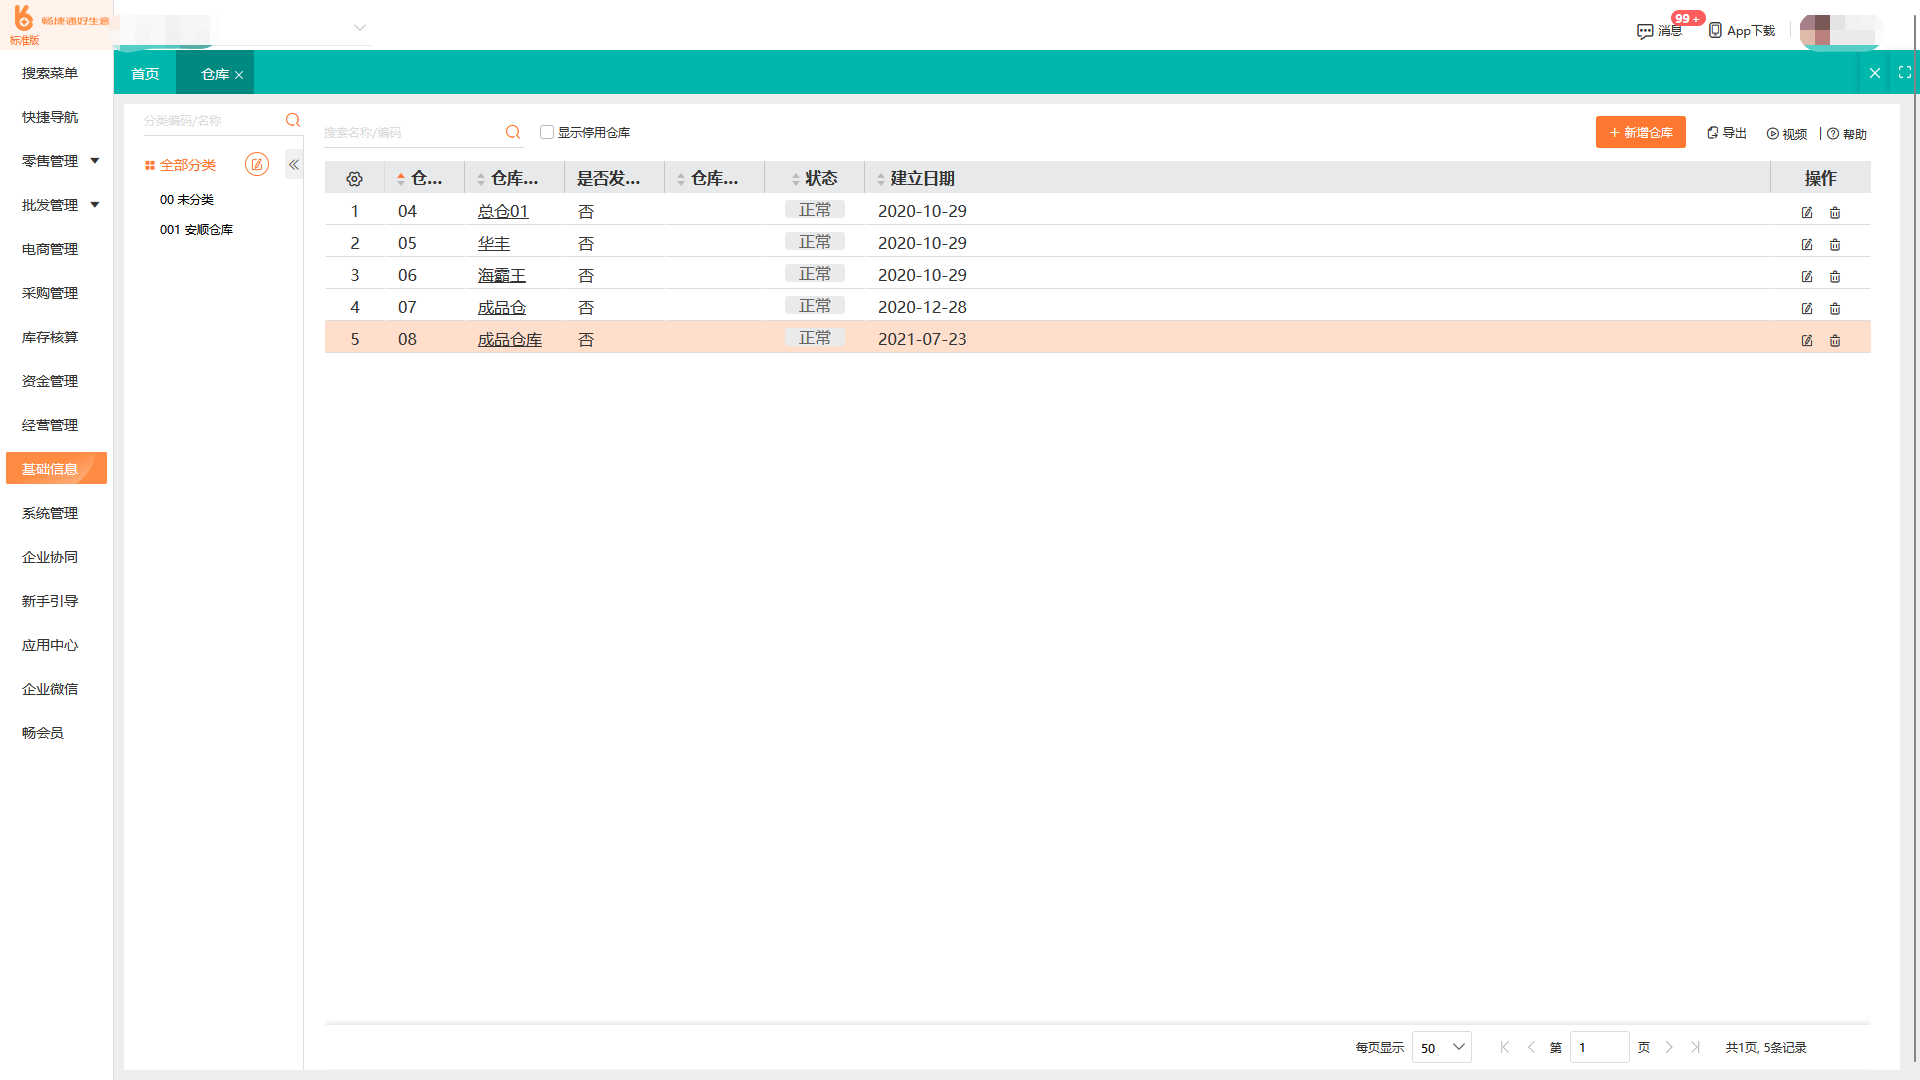The width and height of the screenshot is (1920, 1080).
Task: Click 基础信息 menu item
Action: pos(53,468)
